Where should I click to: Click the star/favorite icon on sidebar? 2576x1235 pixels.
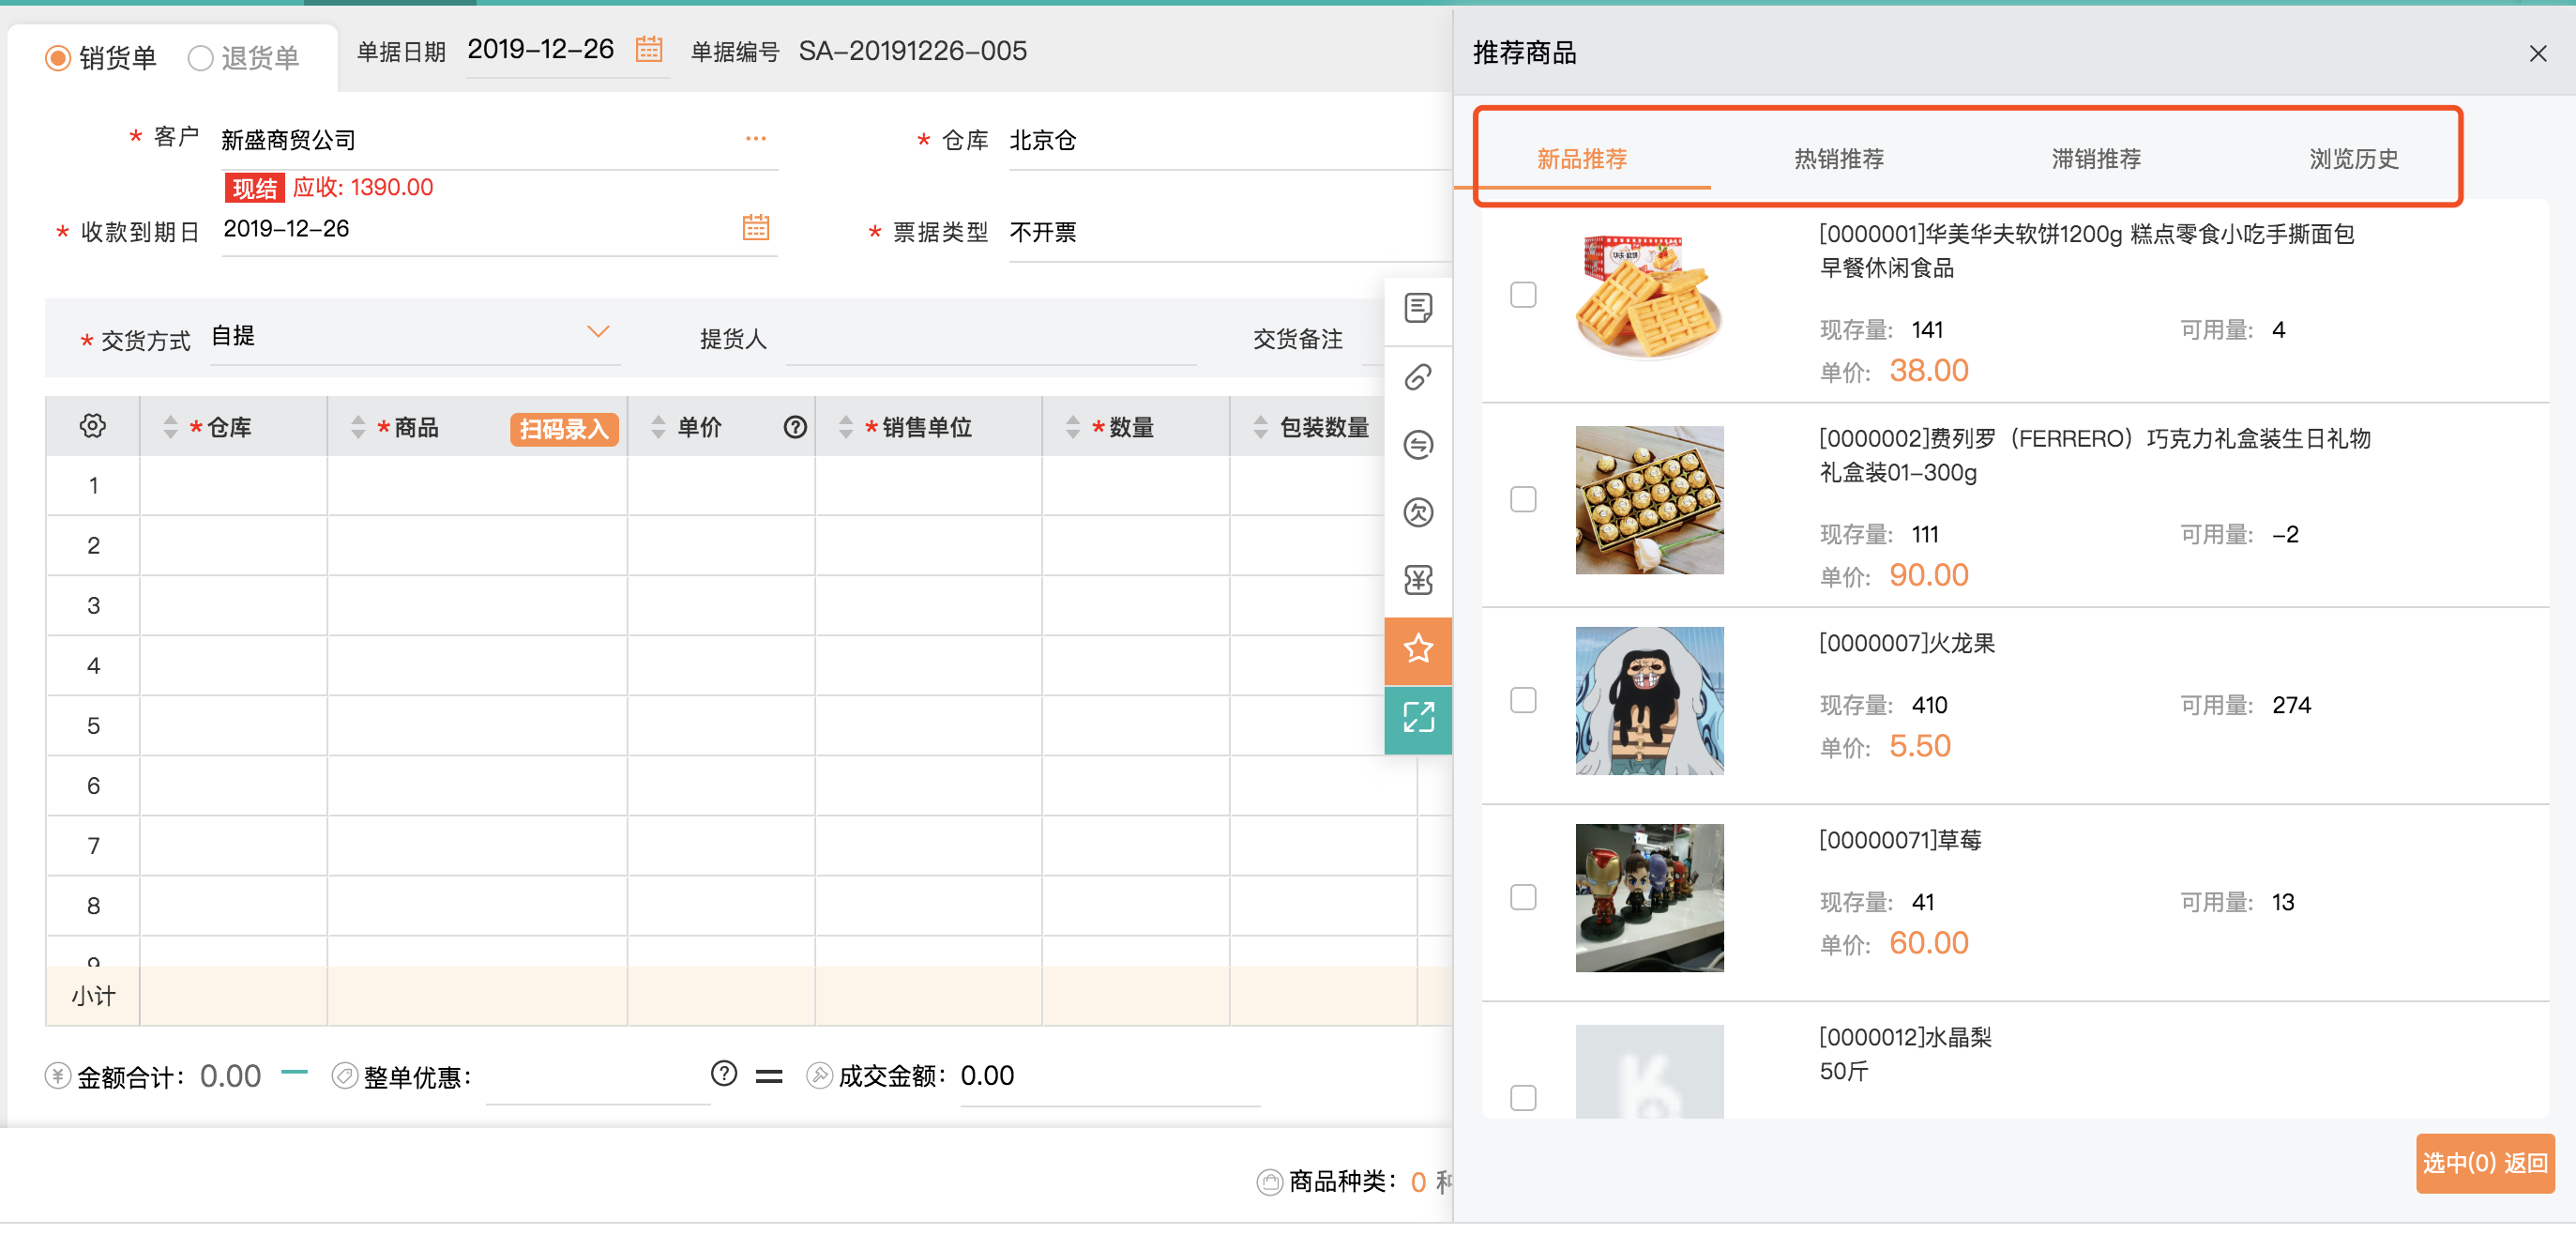1417,648
